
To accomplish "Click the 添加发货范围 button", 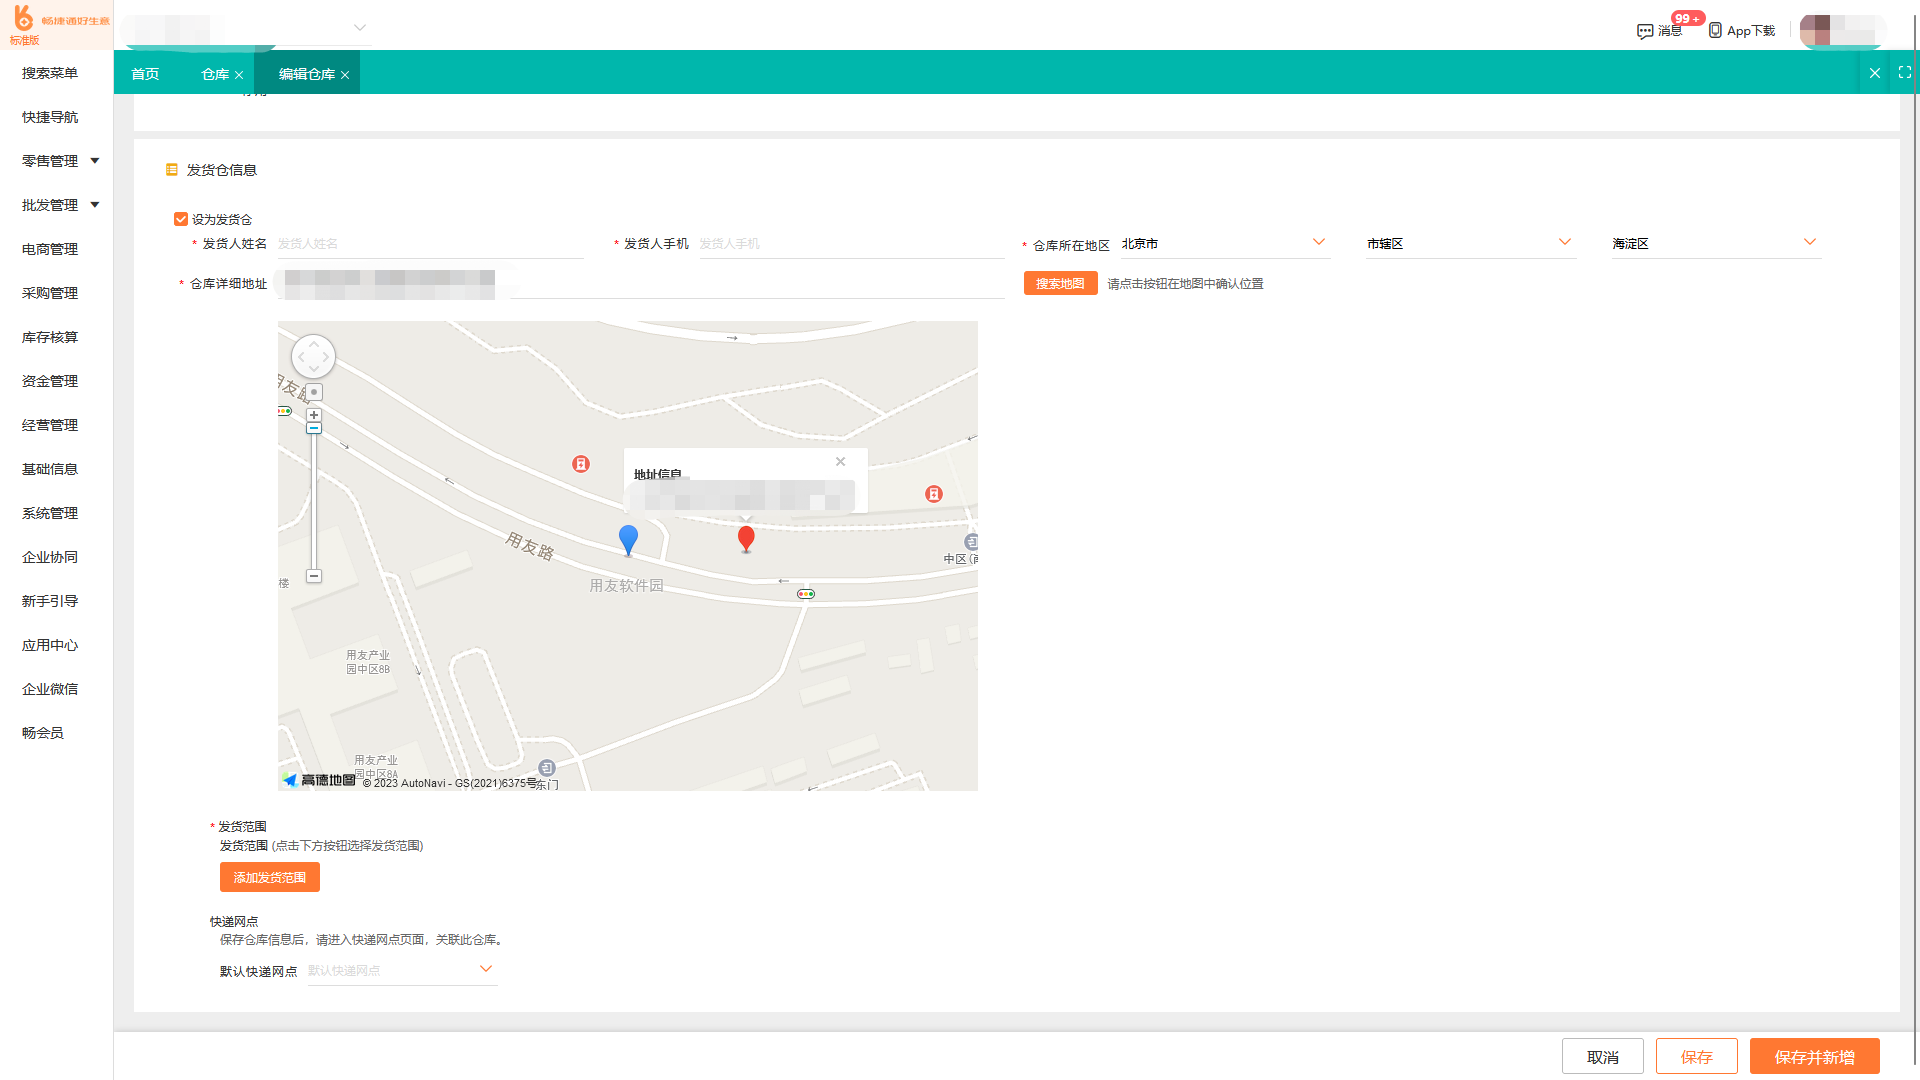I will 269,877.
